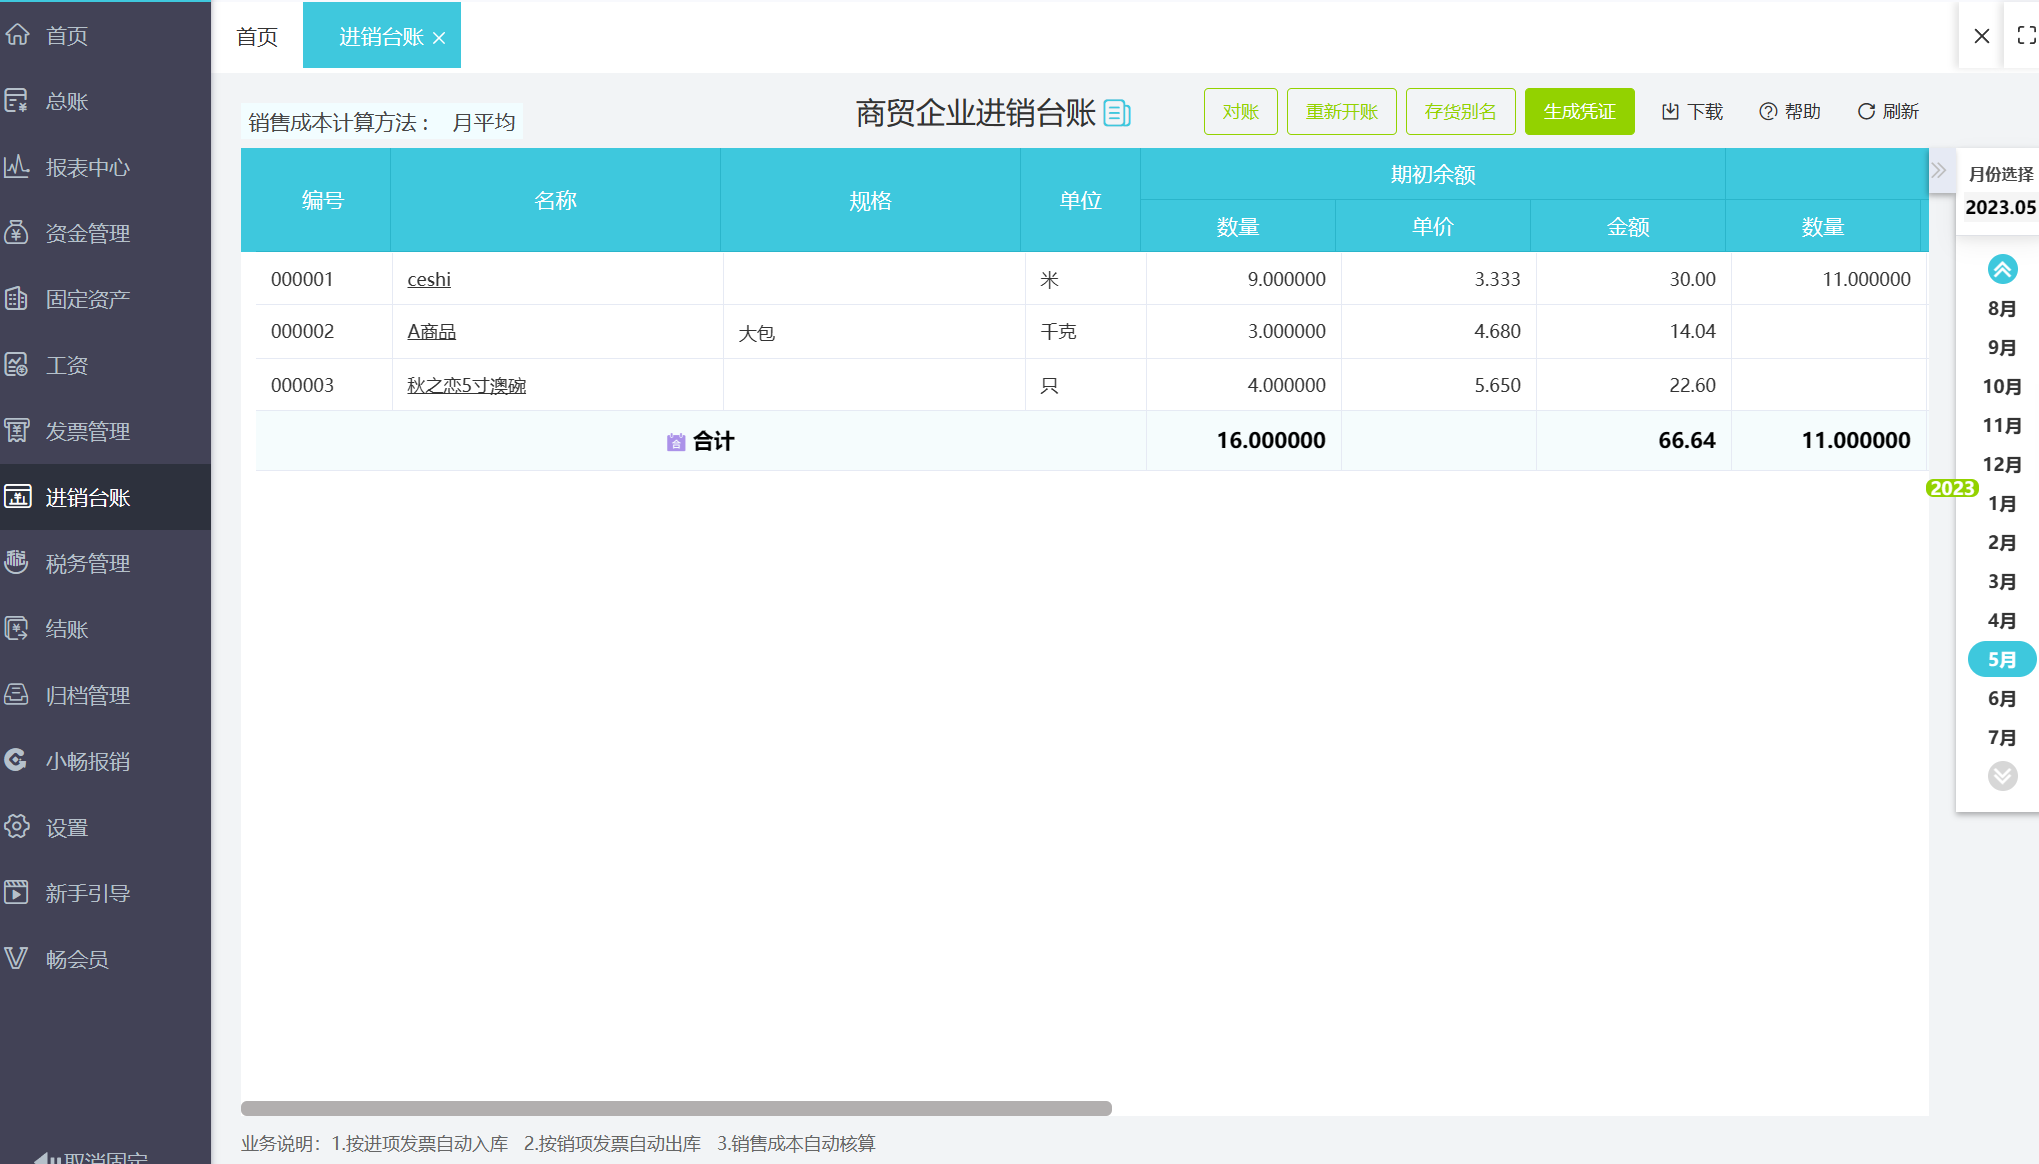Expand the 月份选择 year 2023 section

1951,487
